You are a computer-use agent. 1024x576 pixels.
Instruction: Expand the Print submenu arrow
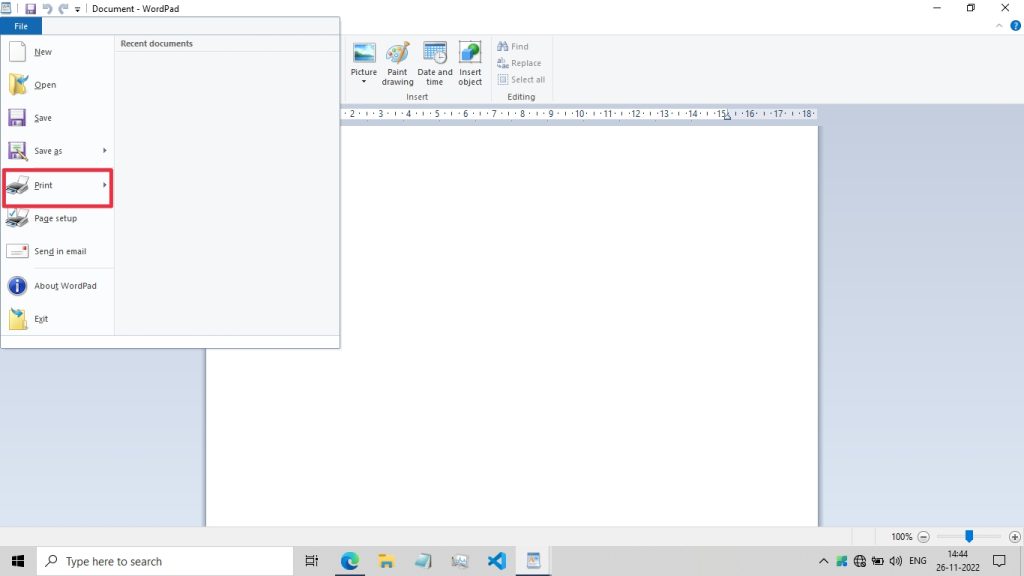(x=104, y=185)
